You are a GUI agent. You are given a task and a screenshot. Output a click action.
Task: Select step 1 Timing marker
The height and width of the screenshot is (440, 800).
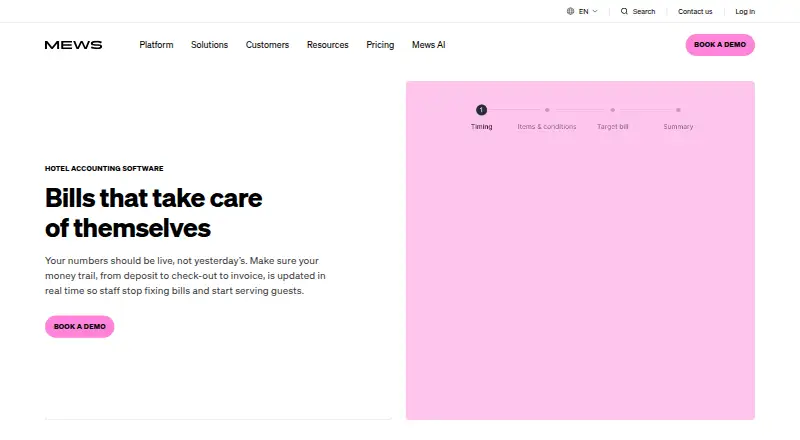(481, 110)
